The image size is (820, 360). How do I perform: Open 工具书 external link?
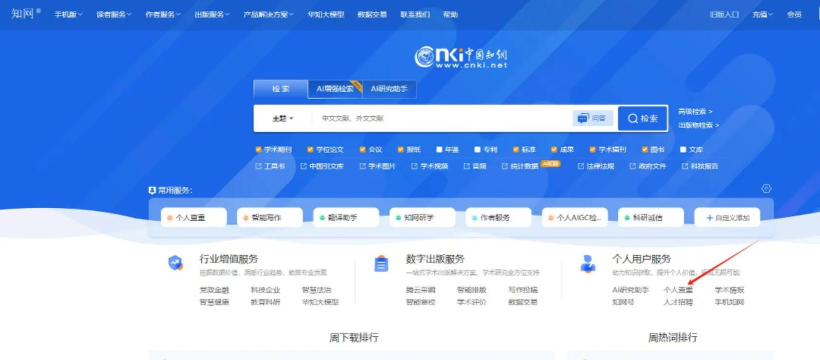(270, 166)
